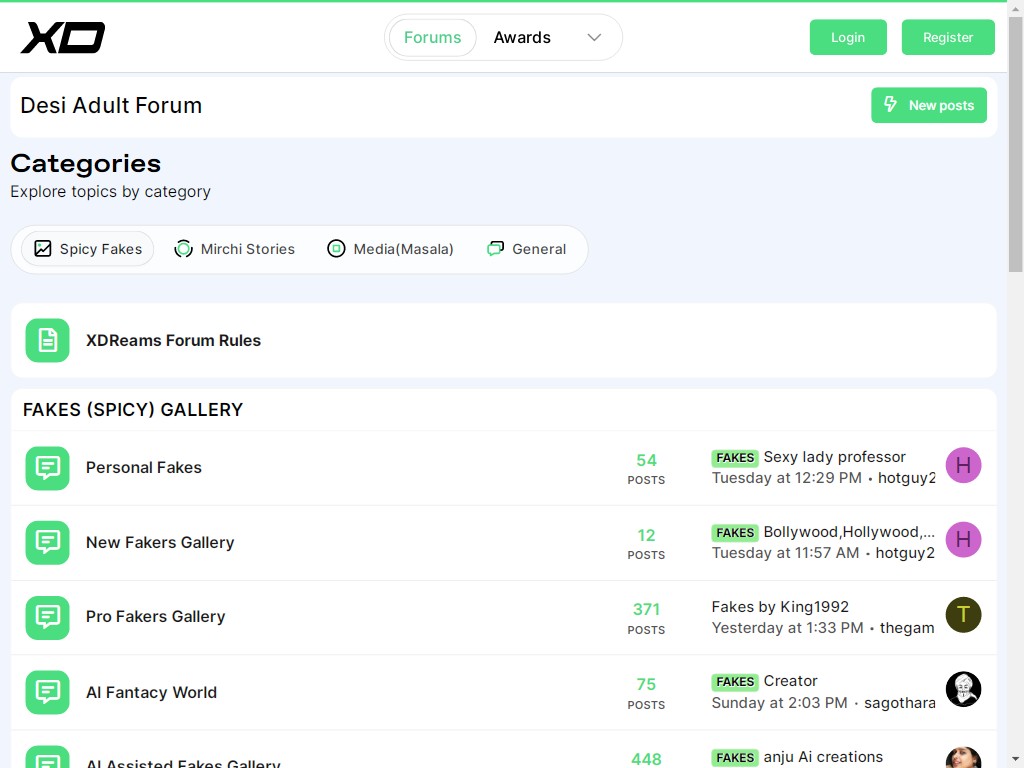Click the chat icon beside Personal Fakes
1024x768 pixels.
[47, 468]
